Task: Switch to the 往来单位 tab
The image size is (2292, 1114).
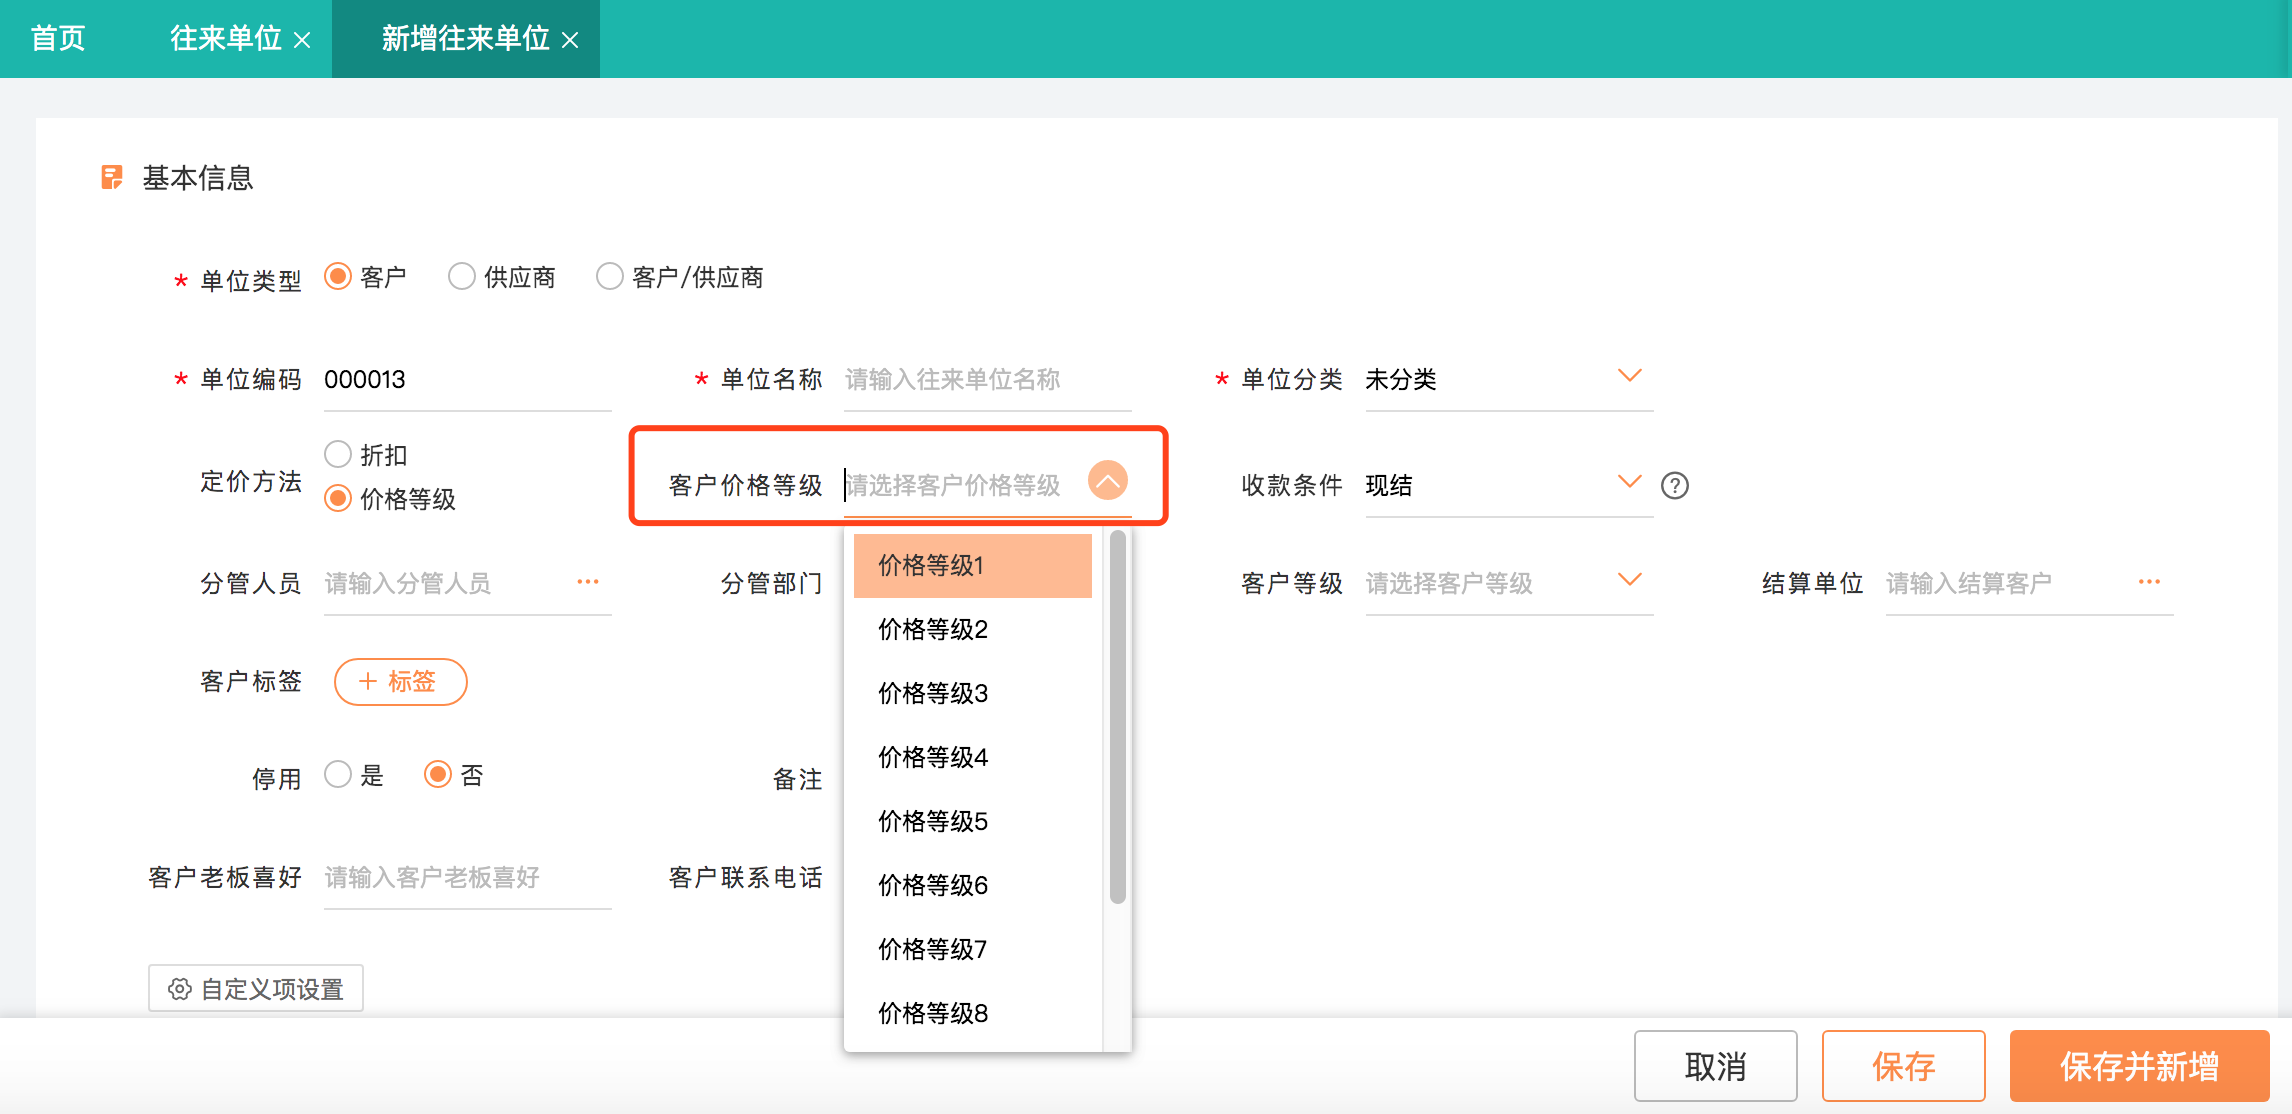Action: click(227, 39)
